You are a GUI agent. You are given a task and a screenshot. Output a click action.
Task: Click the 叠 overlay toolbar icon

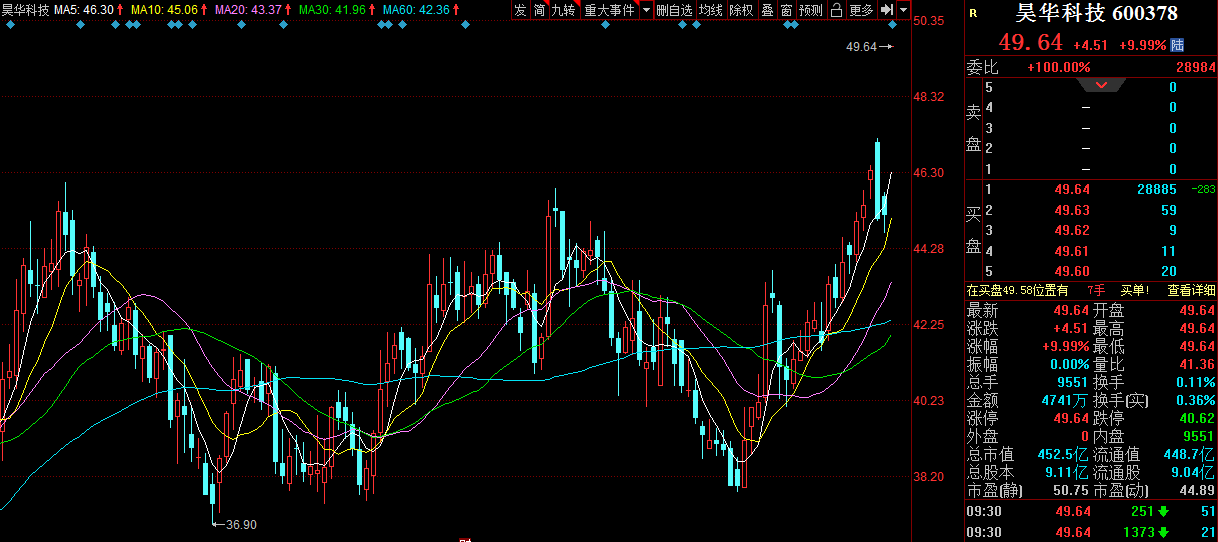(x=768, y=10)
